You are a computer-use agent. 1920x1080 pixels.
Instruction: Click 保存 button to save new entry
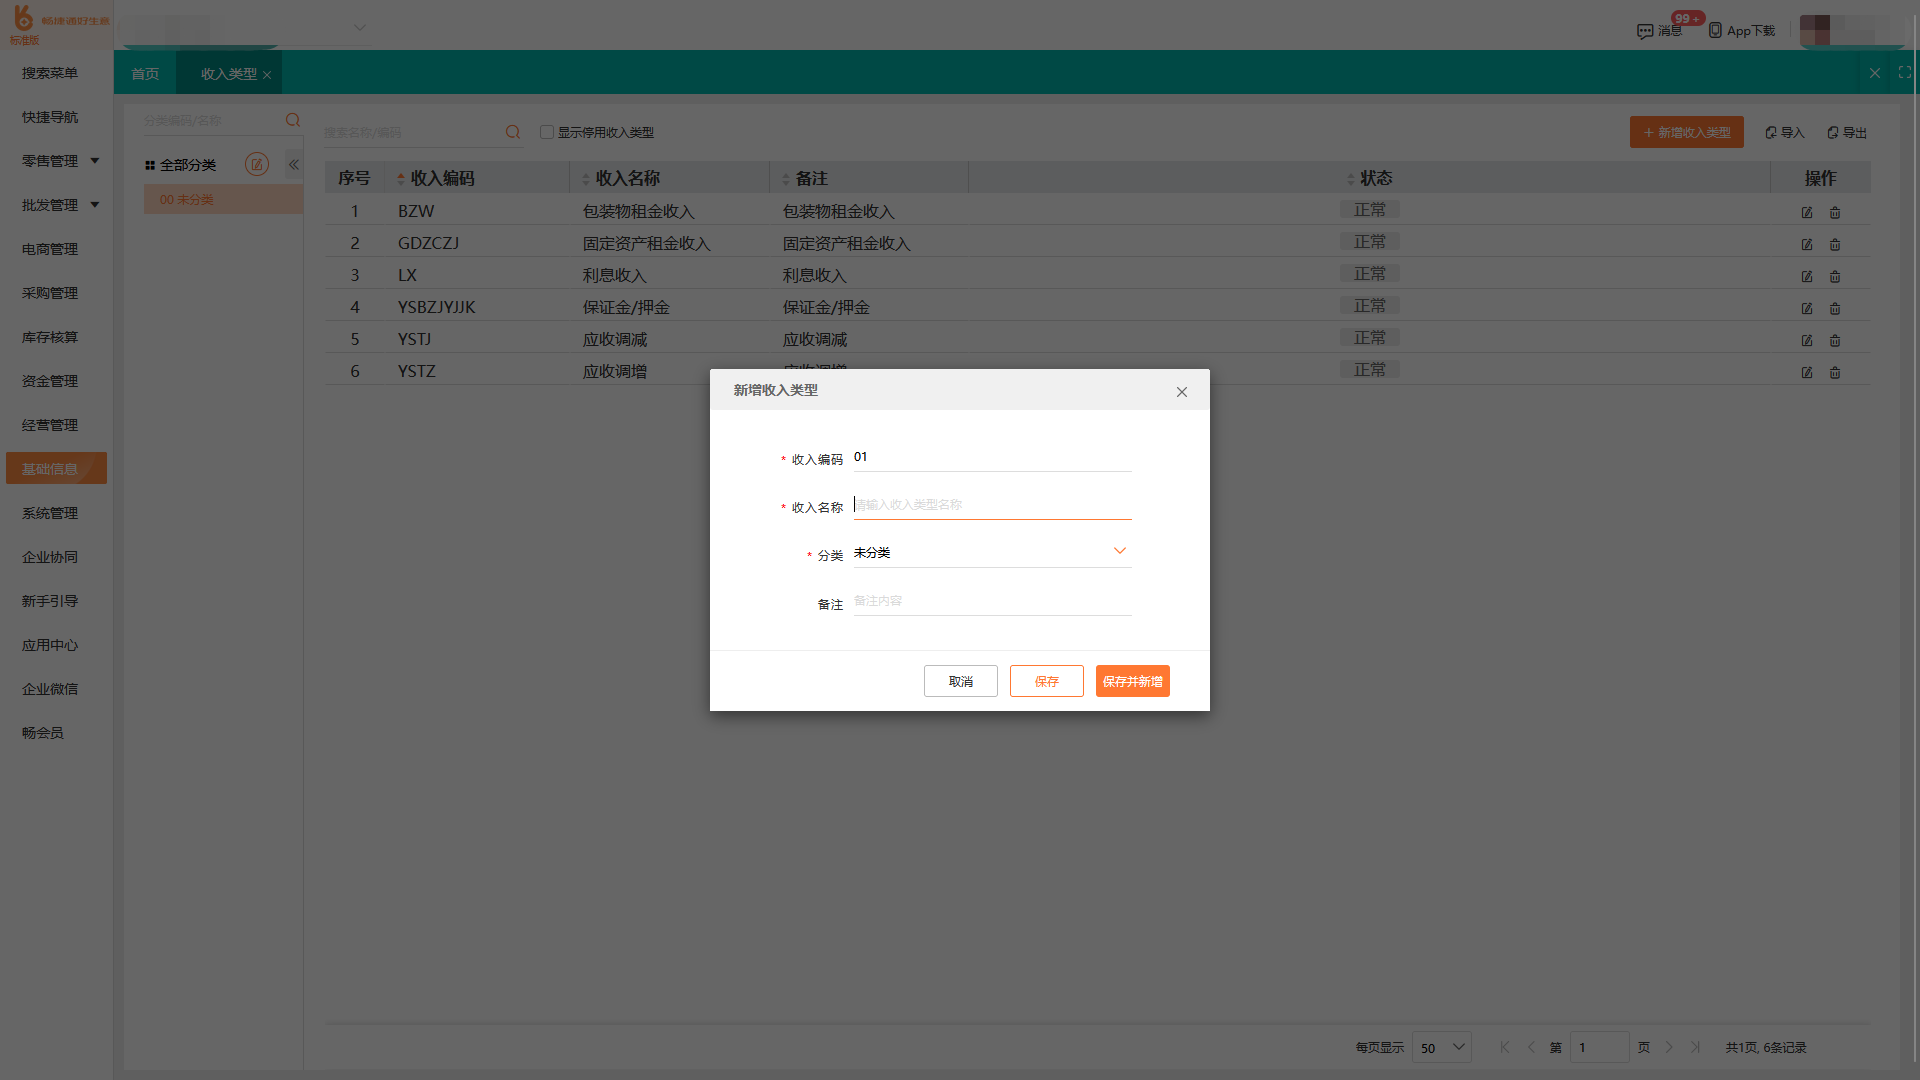pos(1047,680)
